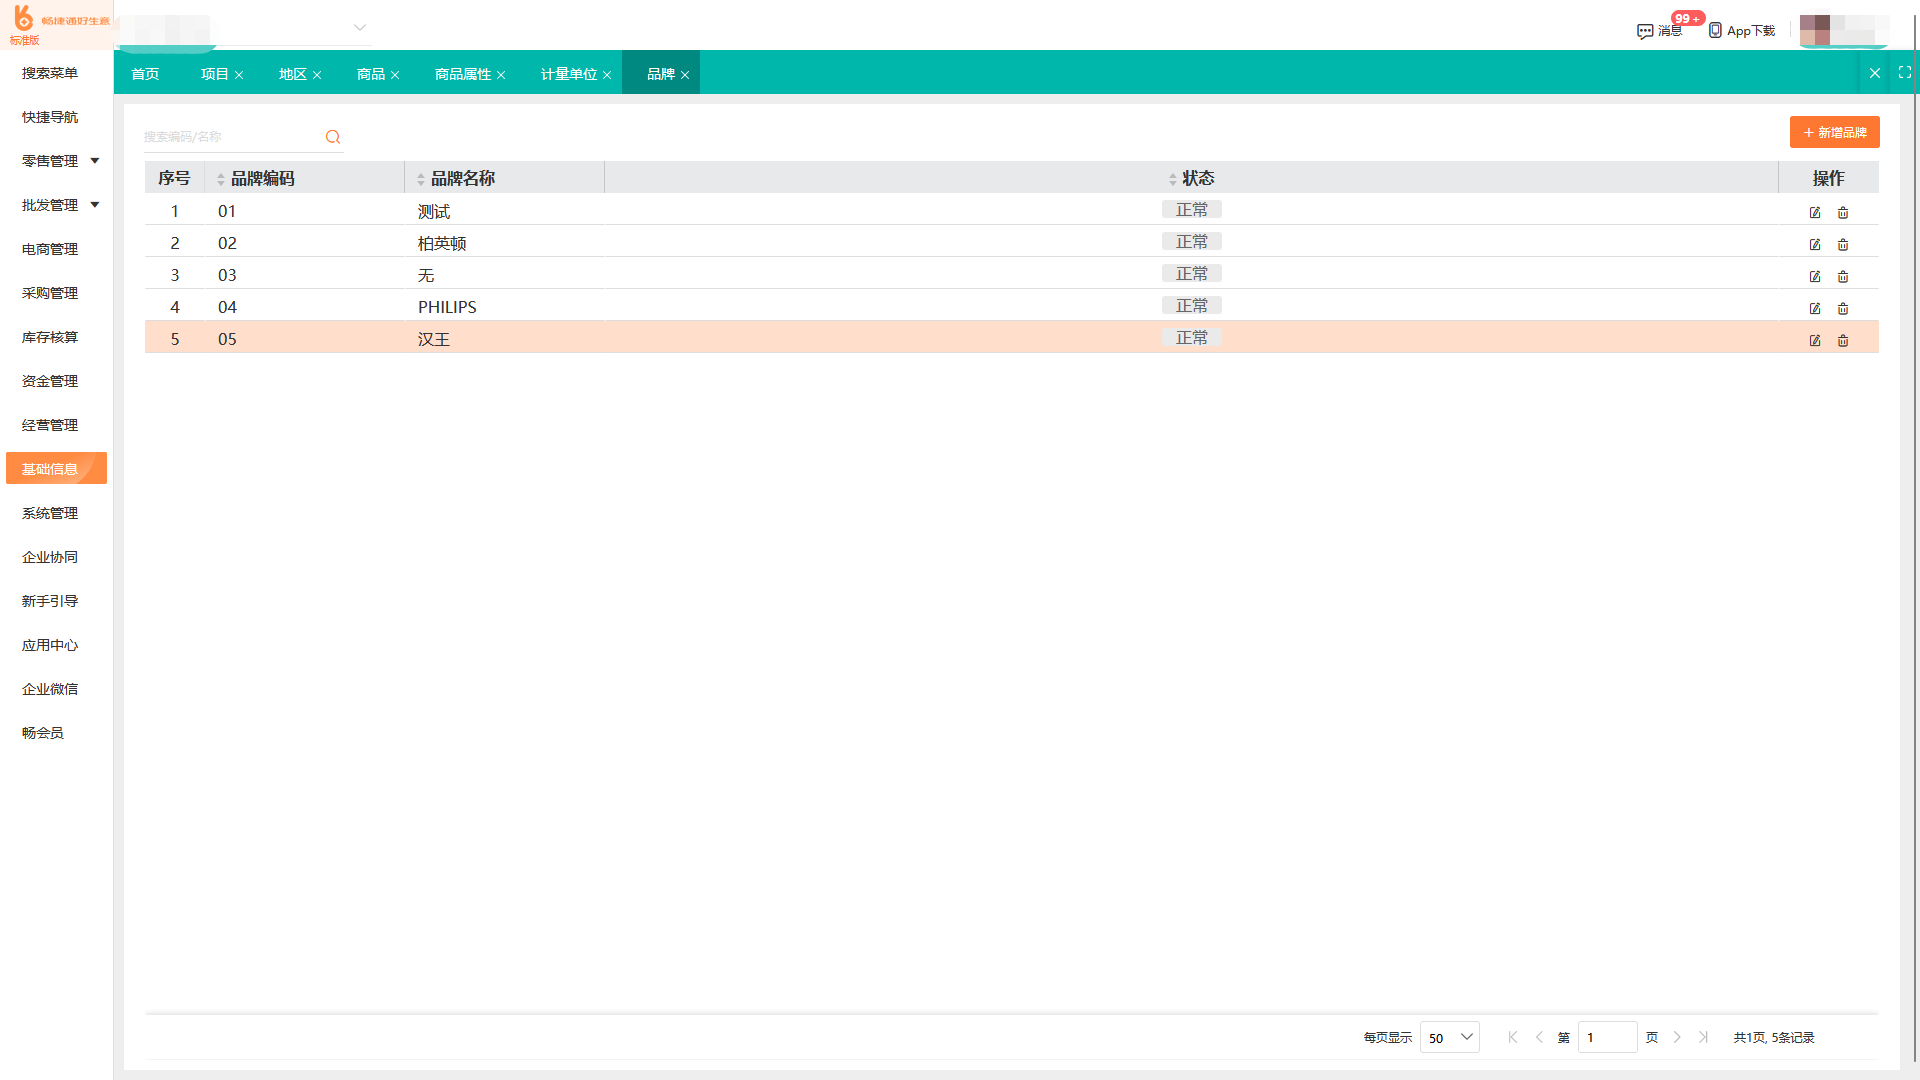Image resolution: width=1920 pixels, height=1080 pixels.
Task: Click the 品牌名称 column sort icon
Action: (417, 178)
